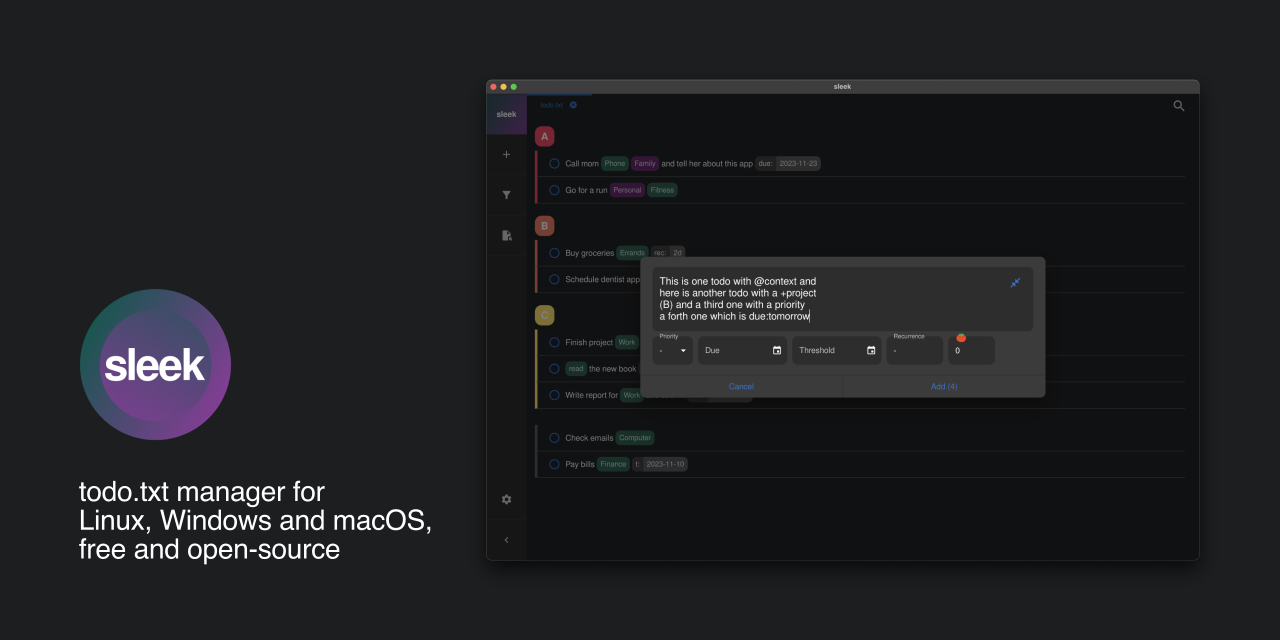Click the red priority A group badge

click(544, 136)
